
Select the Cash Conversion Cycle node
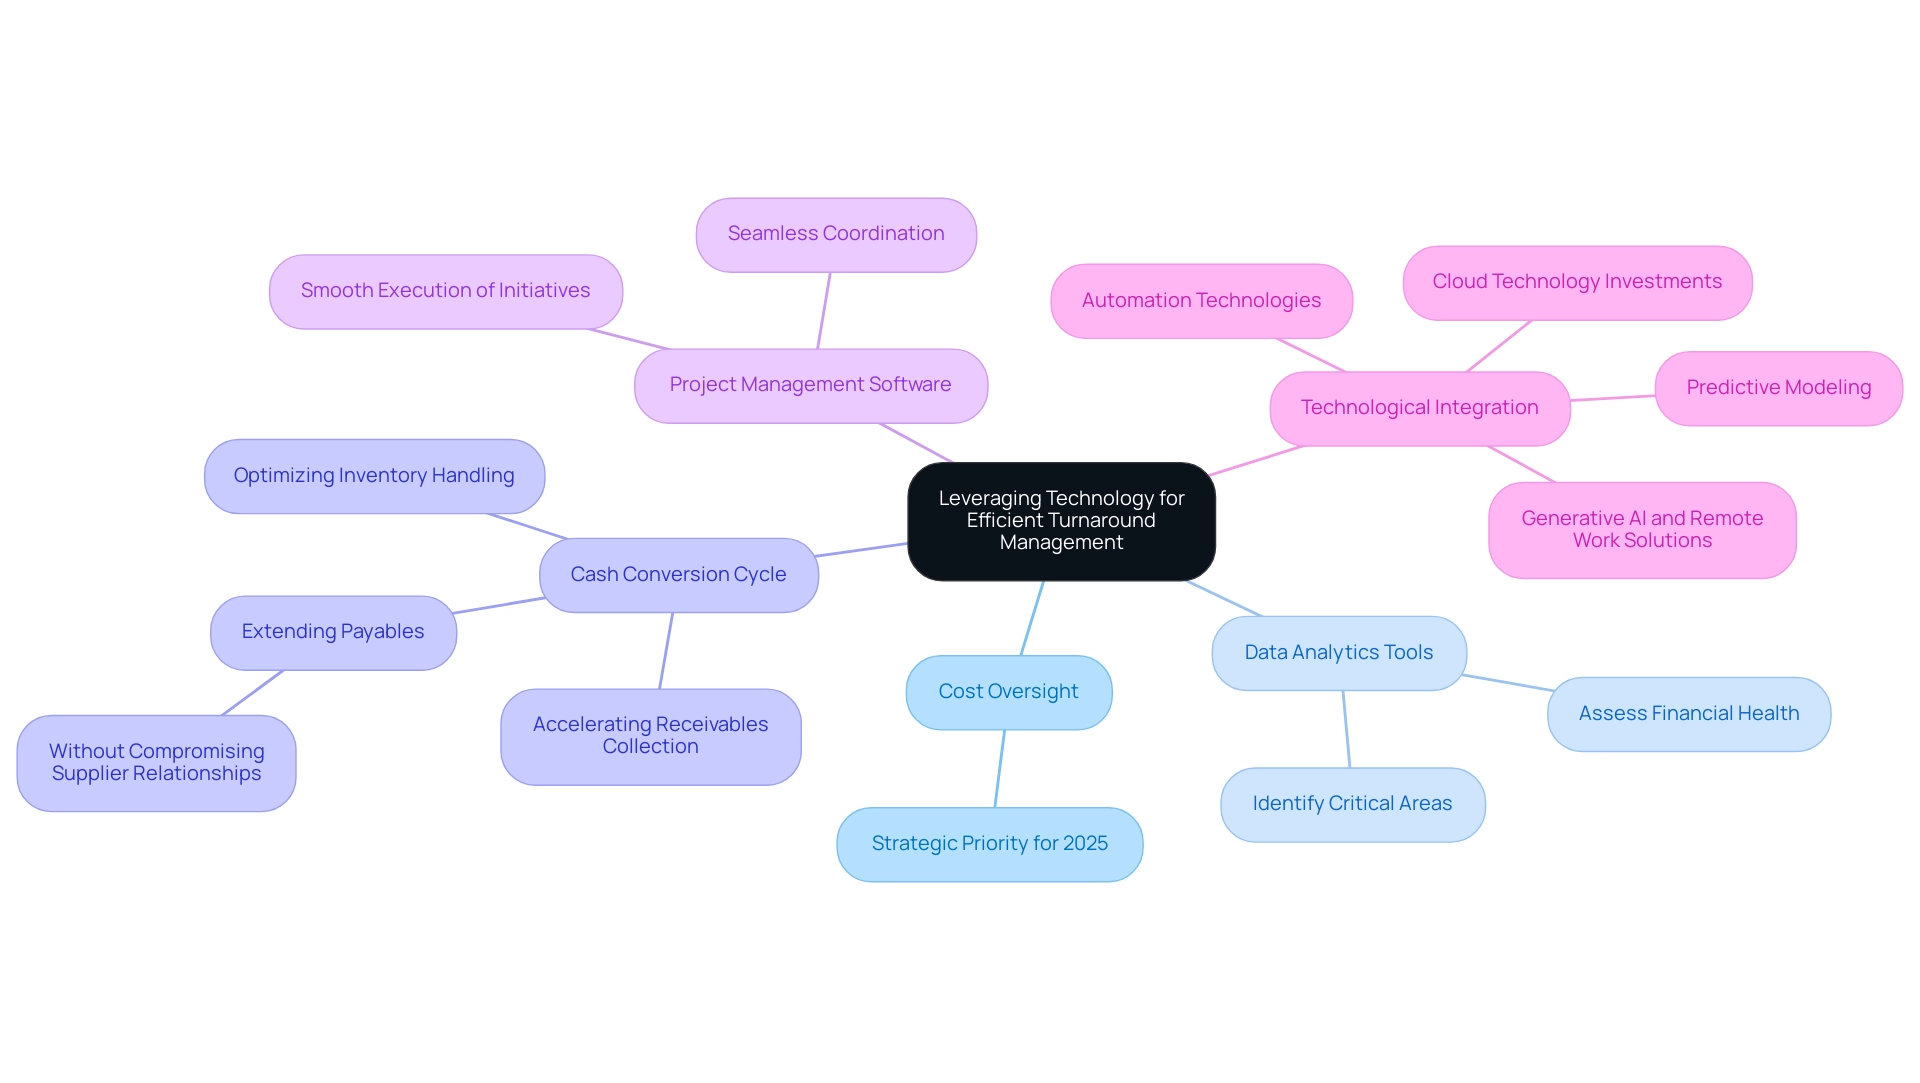tap(676, 571)
